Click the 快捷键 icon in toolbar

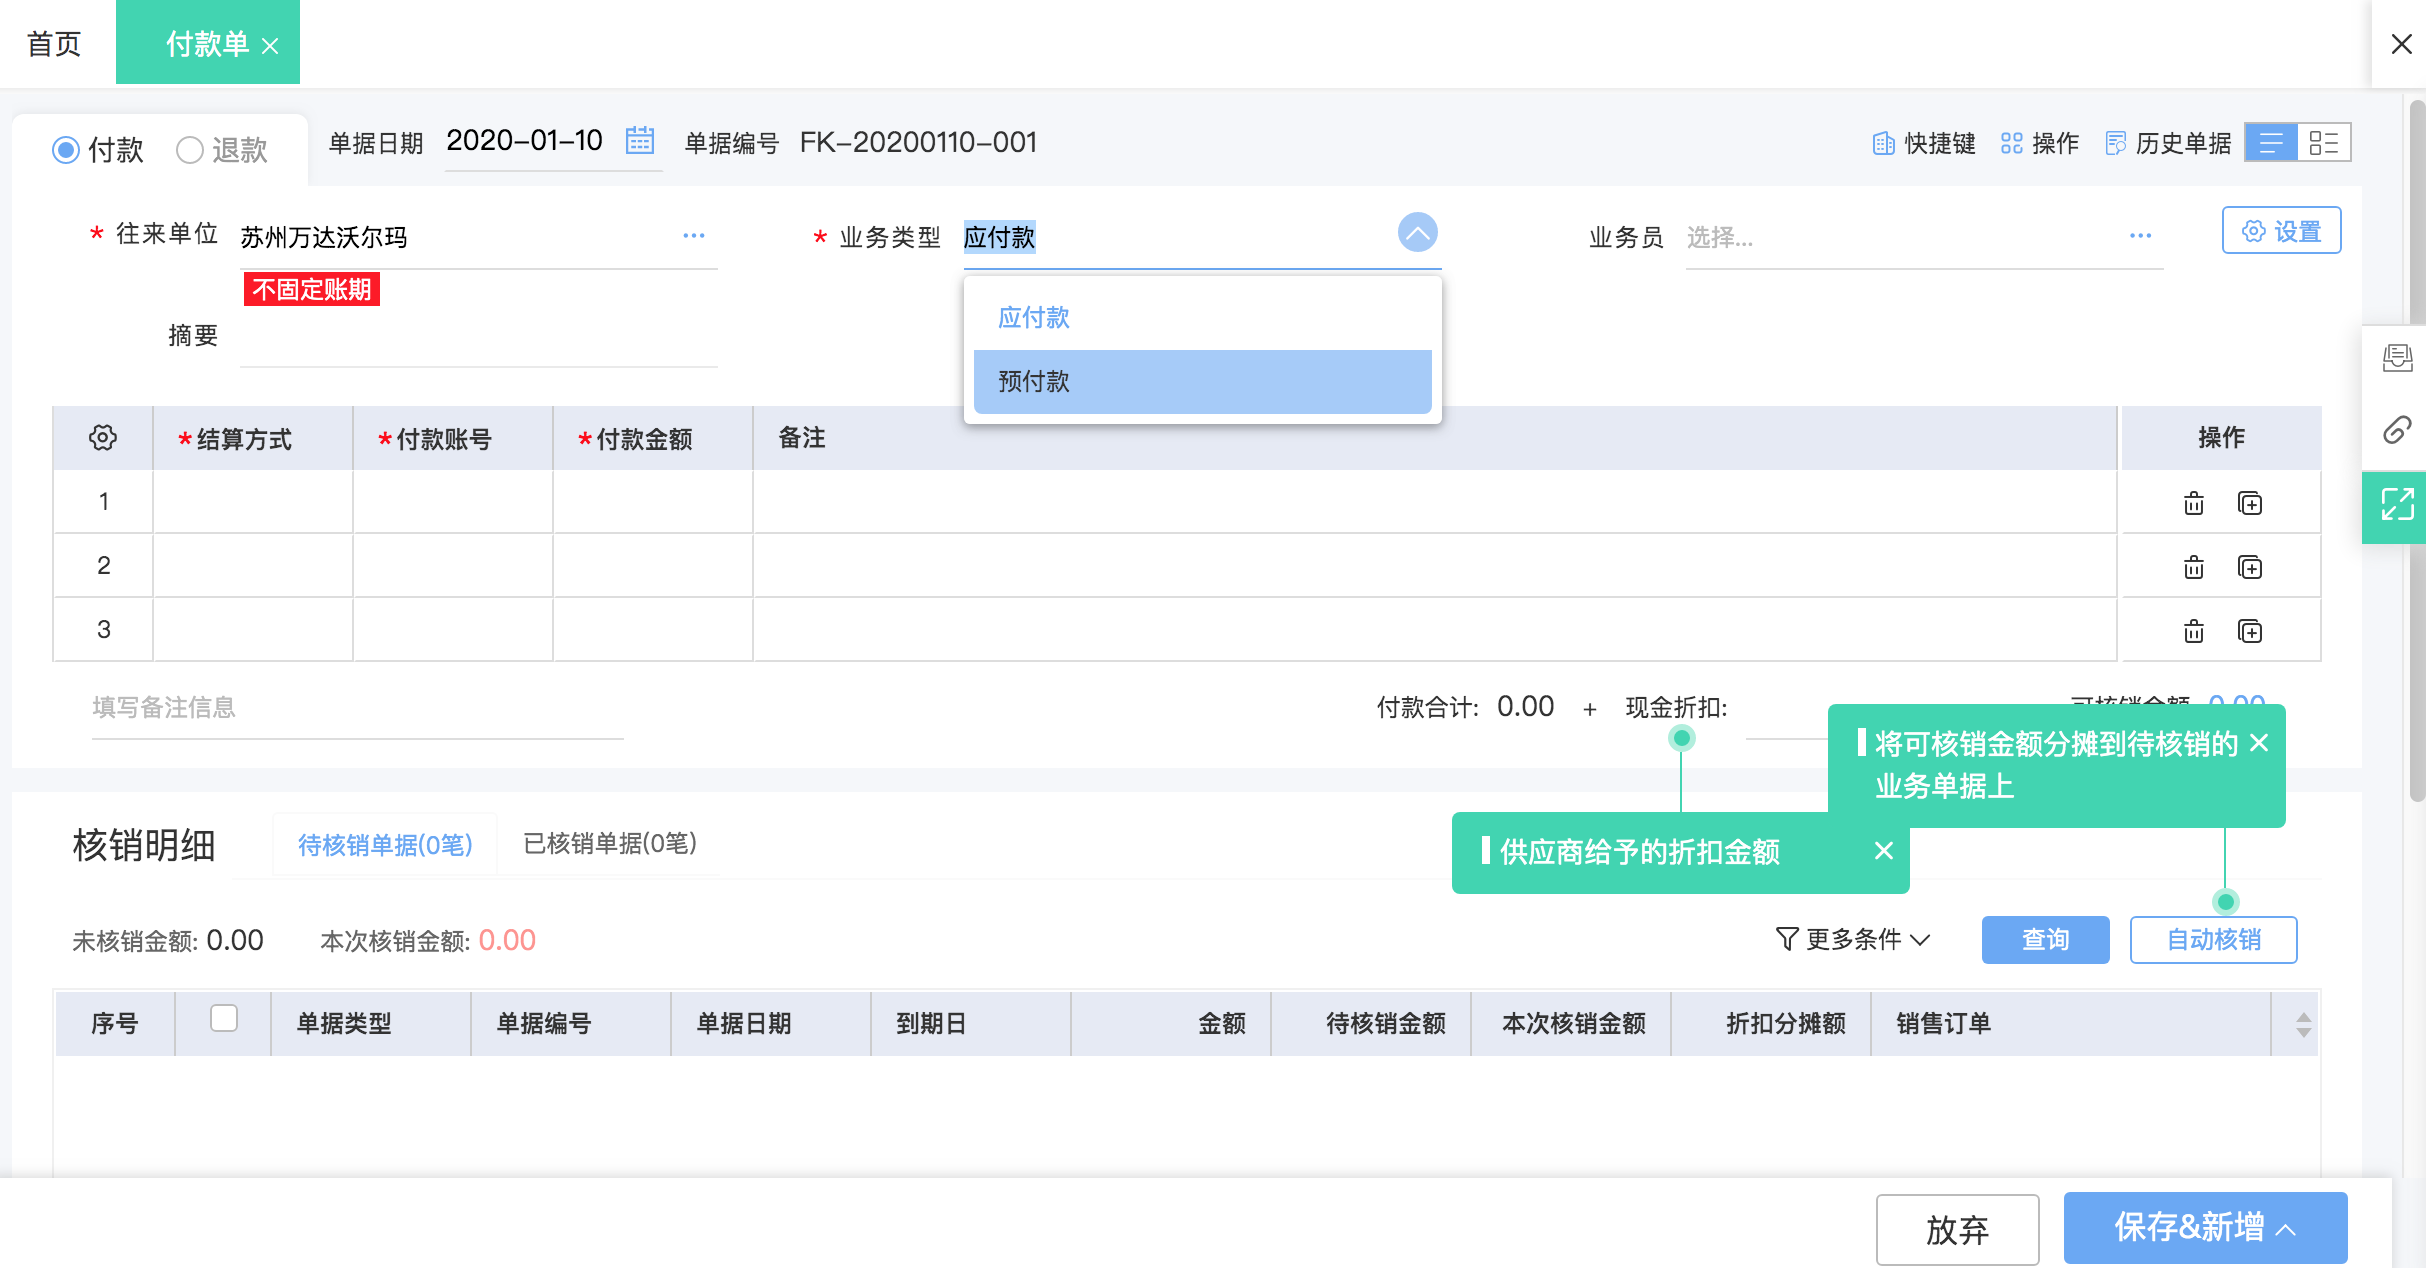coord(1885,143)
